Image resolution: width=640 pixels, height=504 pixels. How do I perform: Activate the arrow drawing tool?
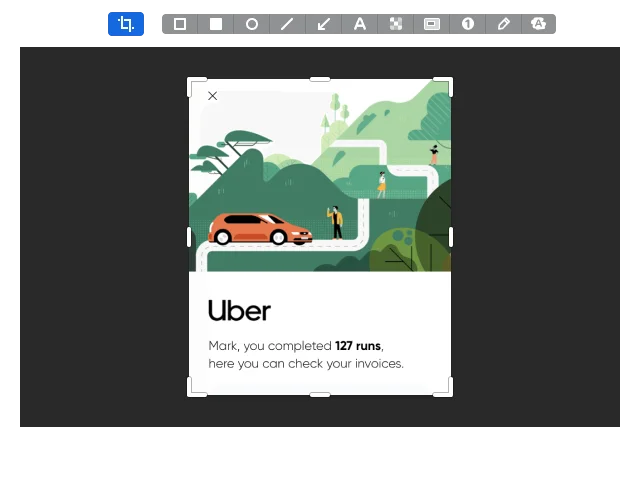pyautogui.click(x=324, y=24)
